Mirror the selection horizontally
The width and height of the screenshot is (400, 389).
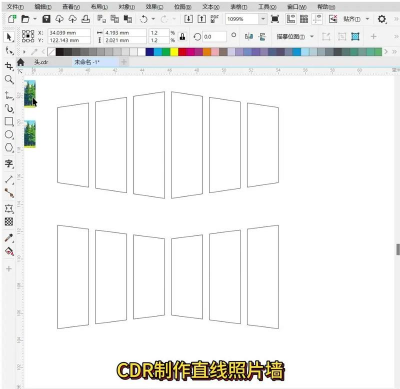point(249,37)
